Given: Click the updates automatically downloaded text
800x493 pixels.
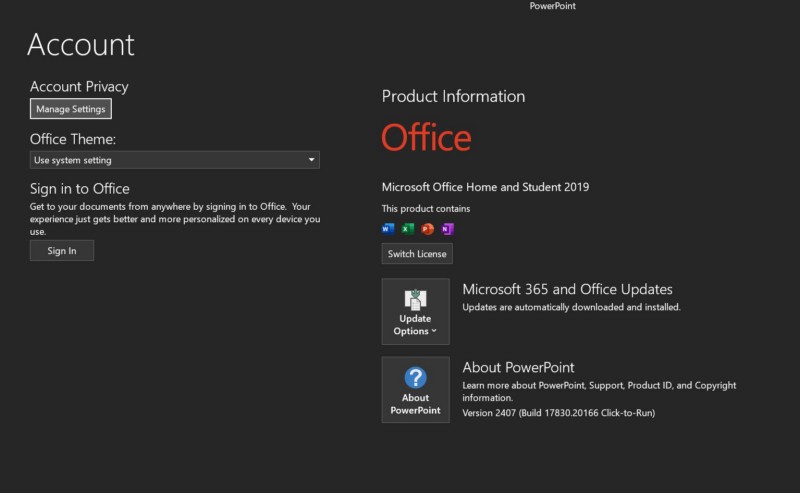Looking at the screenshot, I should pyautogui.click(x=571, y=307).
